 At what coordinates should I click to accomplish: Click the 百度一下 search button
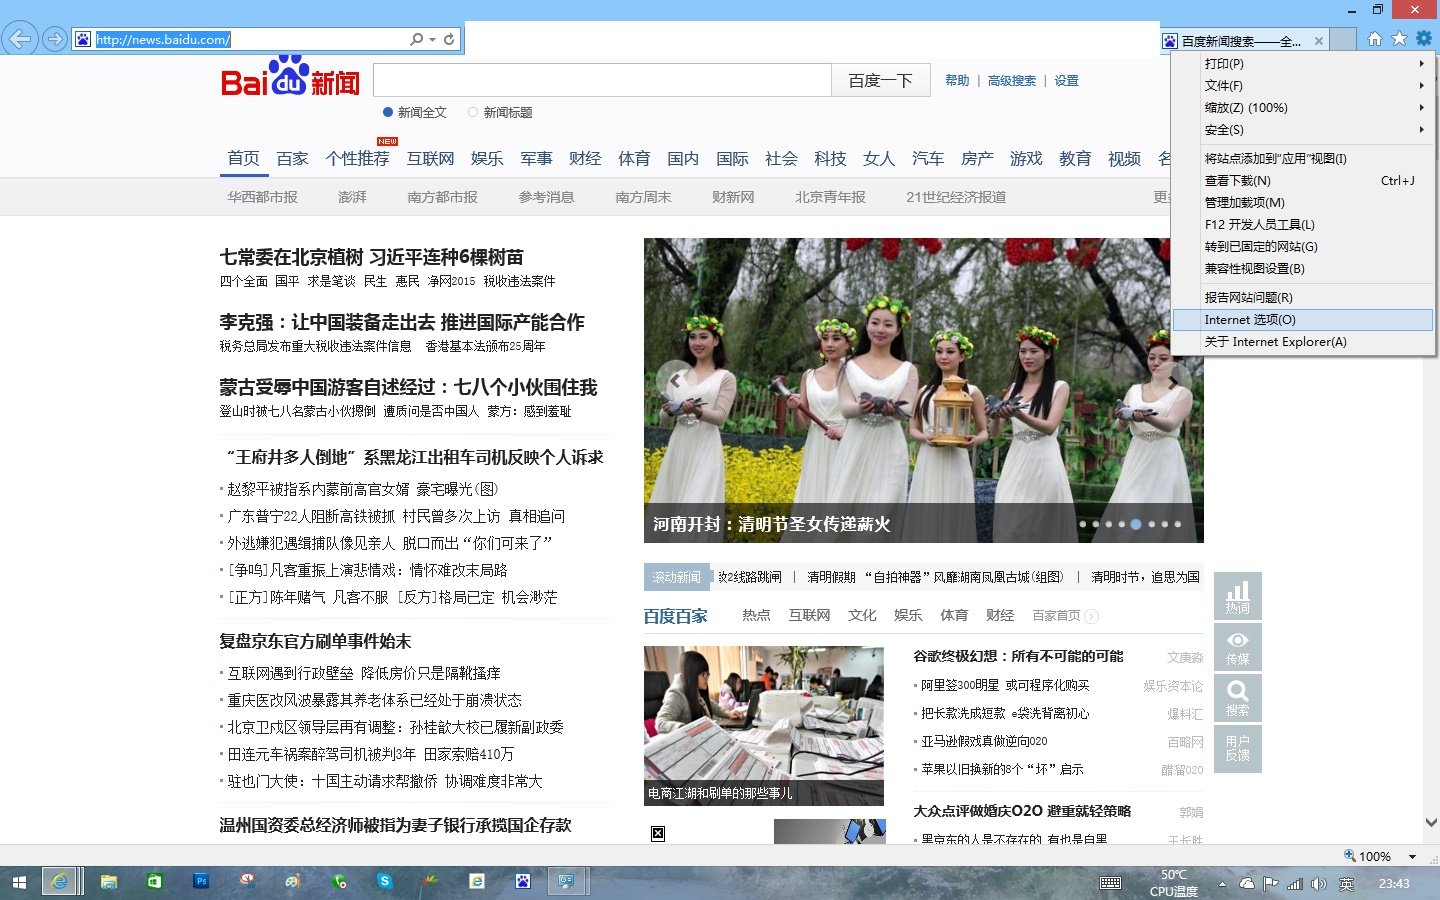tap(880, 80)
